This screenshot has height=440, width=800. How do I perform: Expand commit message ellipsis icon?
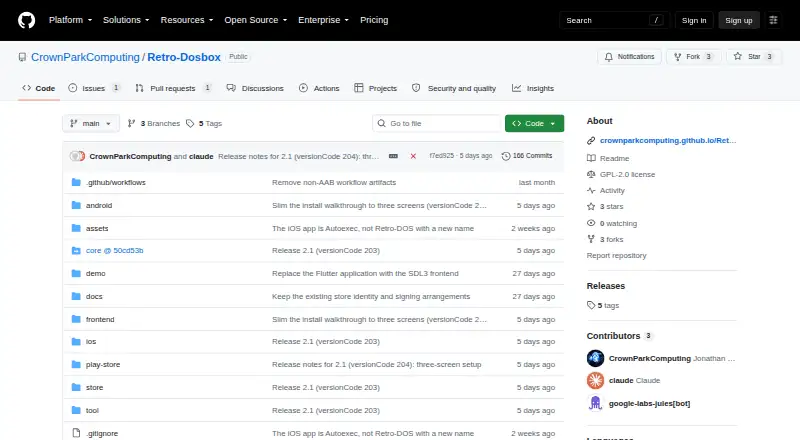pos(393,156)
